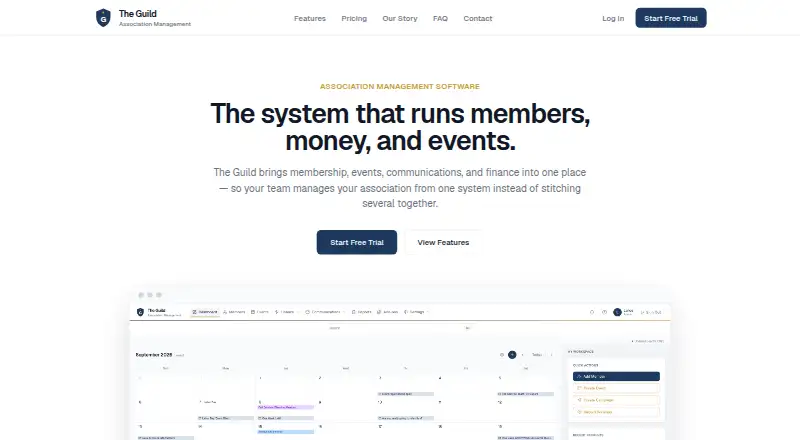Click the round plus button above the calendar

[512, 355]
